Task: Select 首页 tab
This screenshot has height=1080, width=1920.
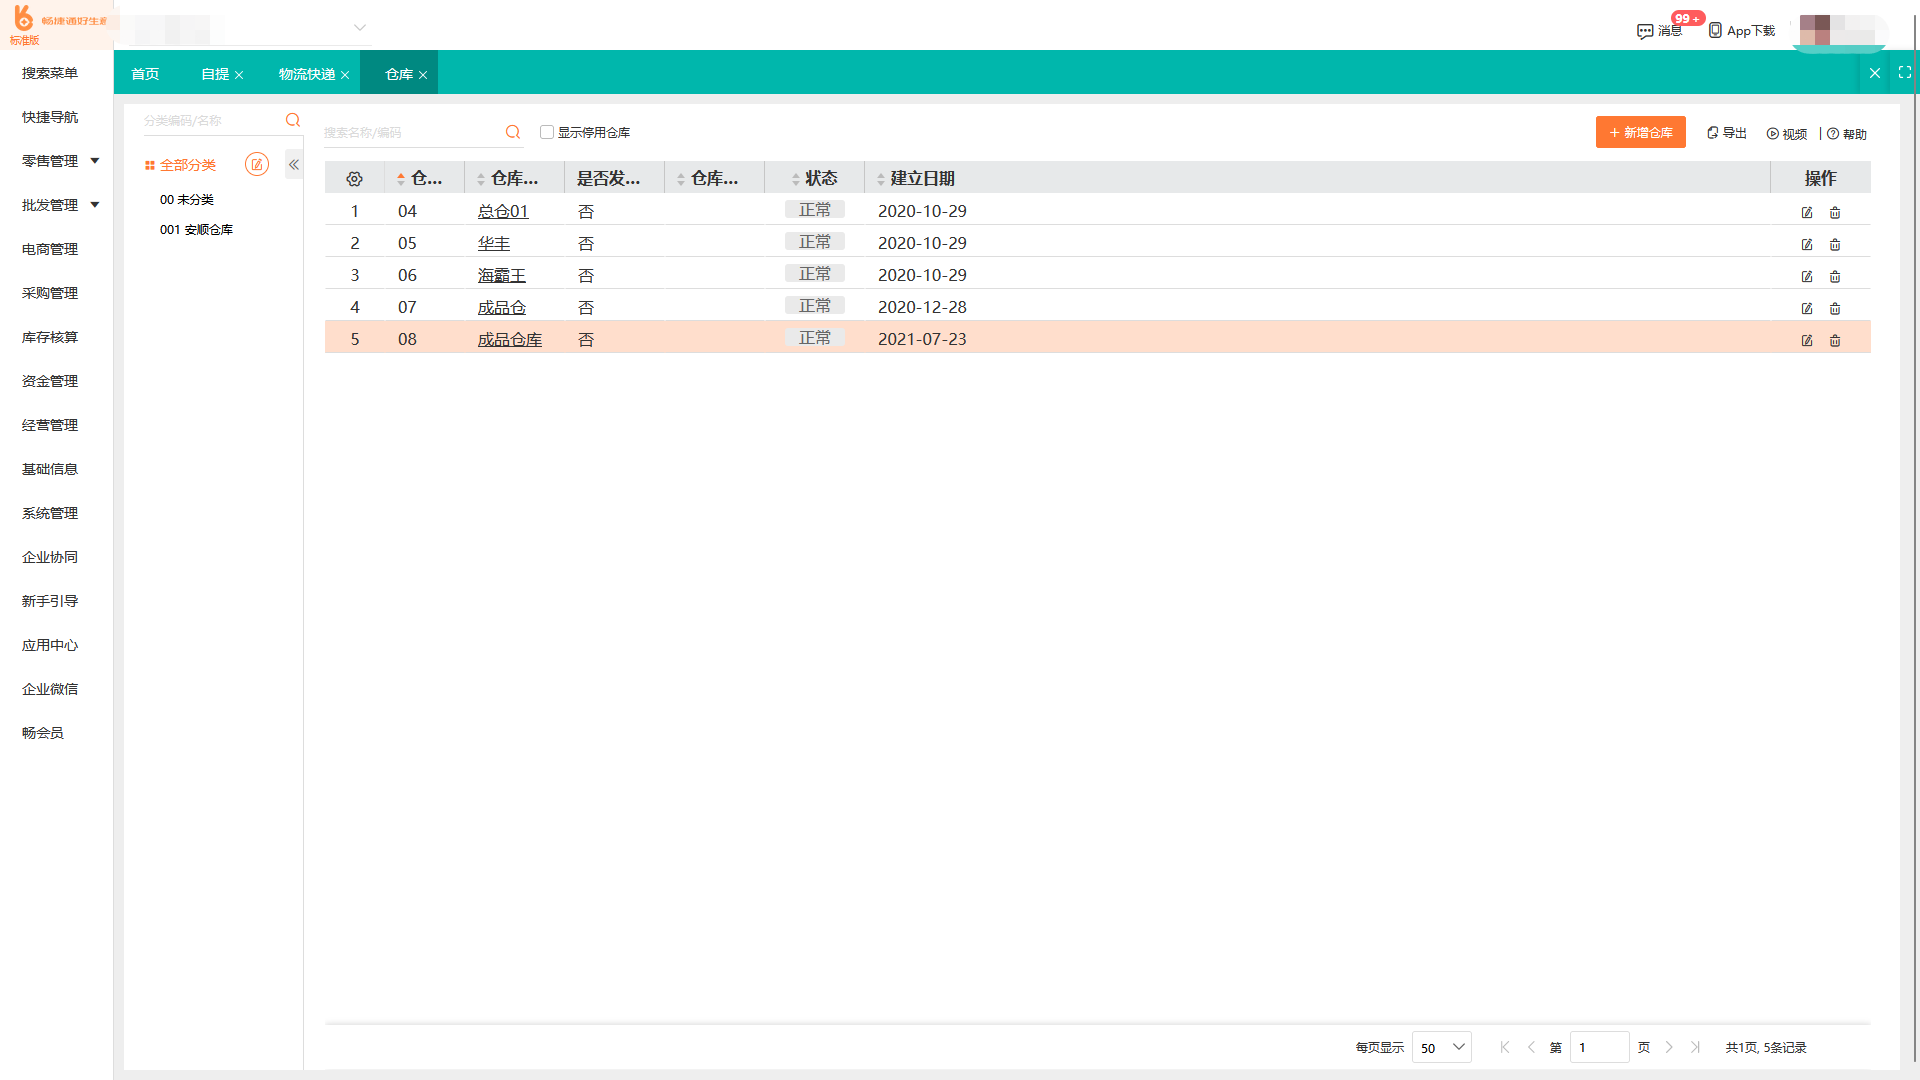Action: pyautogui.click(x=144, y=74)
